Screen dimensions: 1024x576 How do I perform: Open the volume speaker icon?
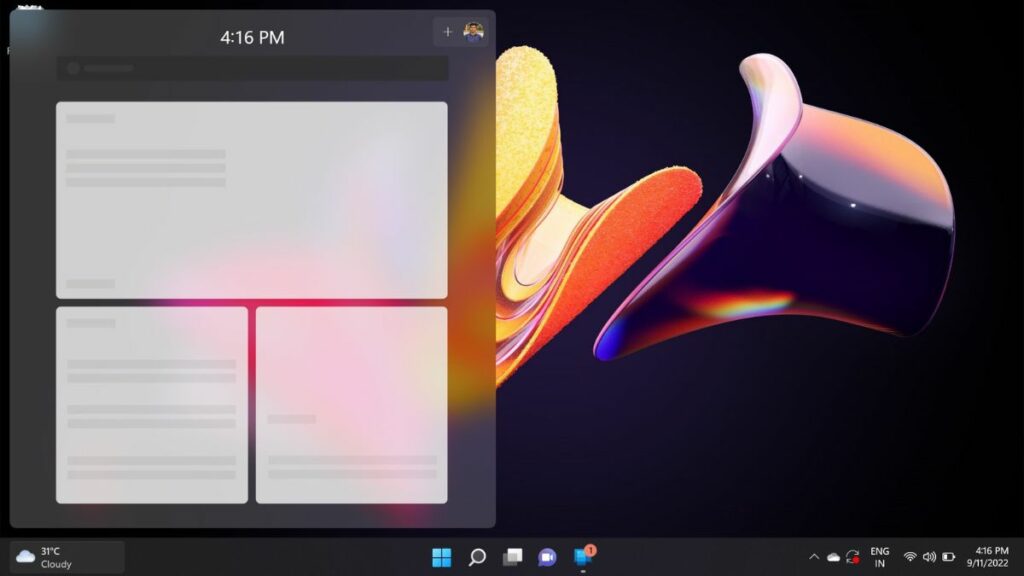[x=929, y=557]
